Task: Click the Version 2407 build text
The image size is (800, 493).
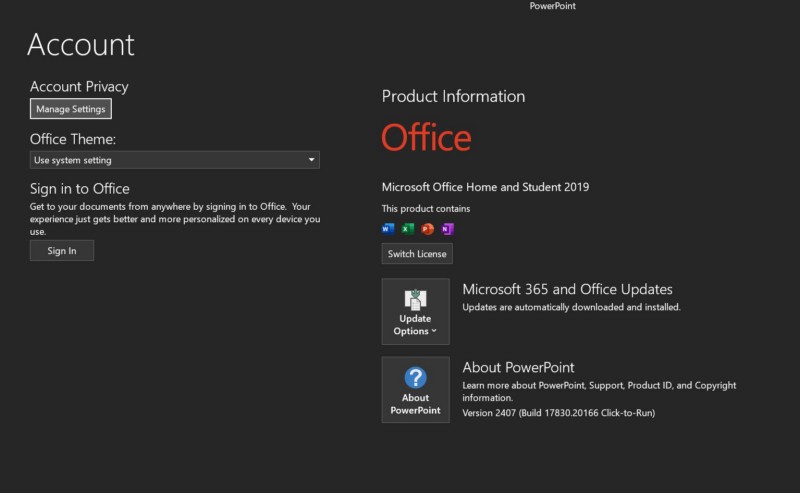Action: coord(559,412)
